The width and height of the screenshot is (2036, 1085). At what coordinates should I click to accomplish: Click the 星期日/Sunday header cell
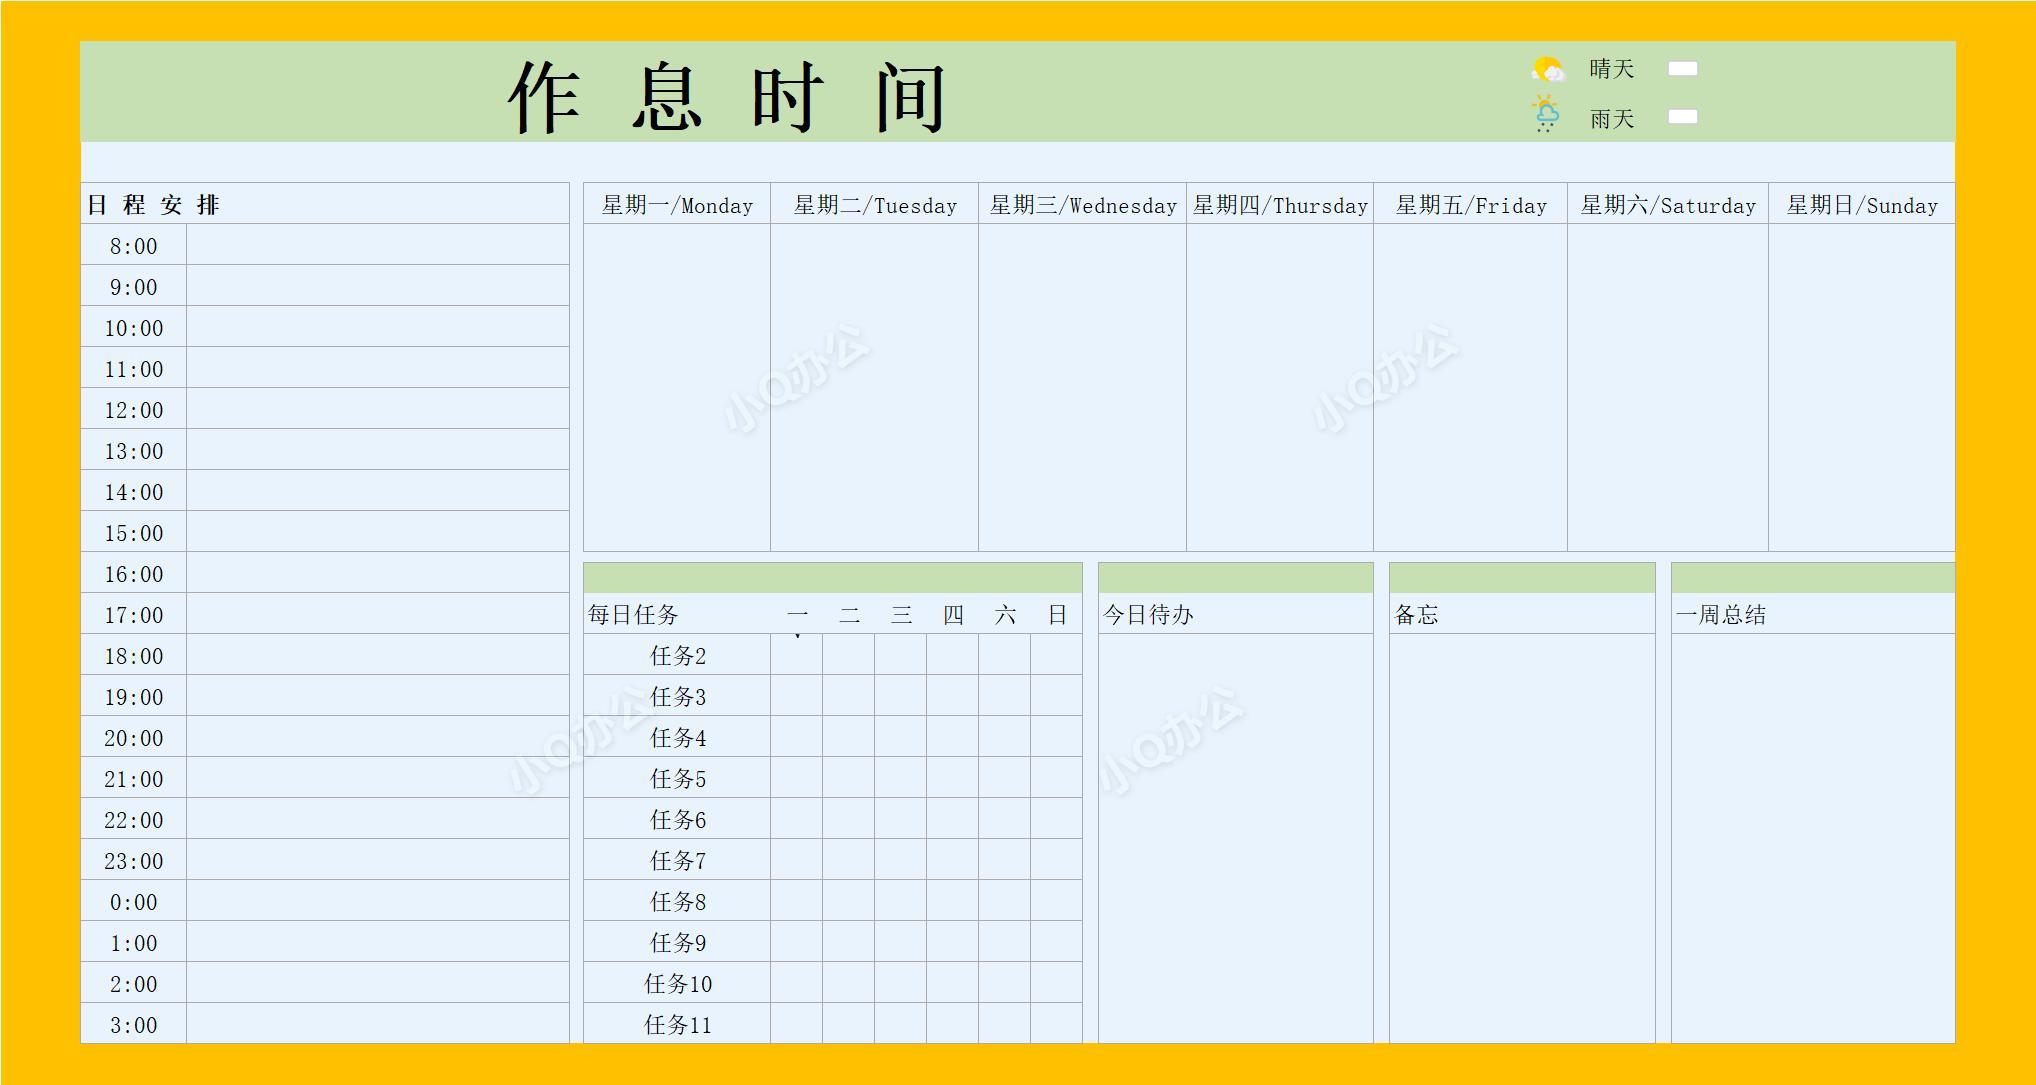coord(1861,205)
